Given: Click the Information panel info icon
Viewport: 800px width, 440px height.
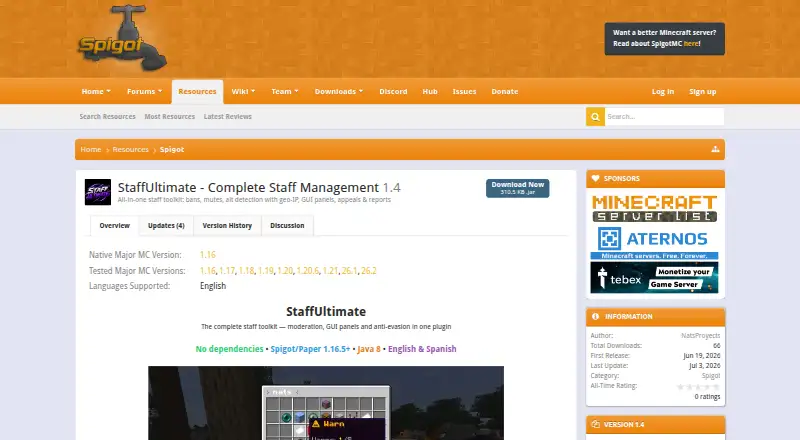Looking at the screenshot, I should [x=595, y=316].
